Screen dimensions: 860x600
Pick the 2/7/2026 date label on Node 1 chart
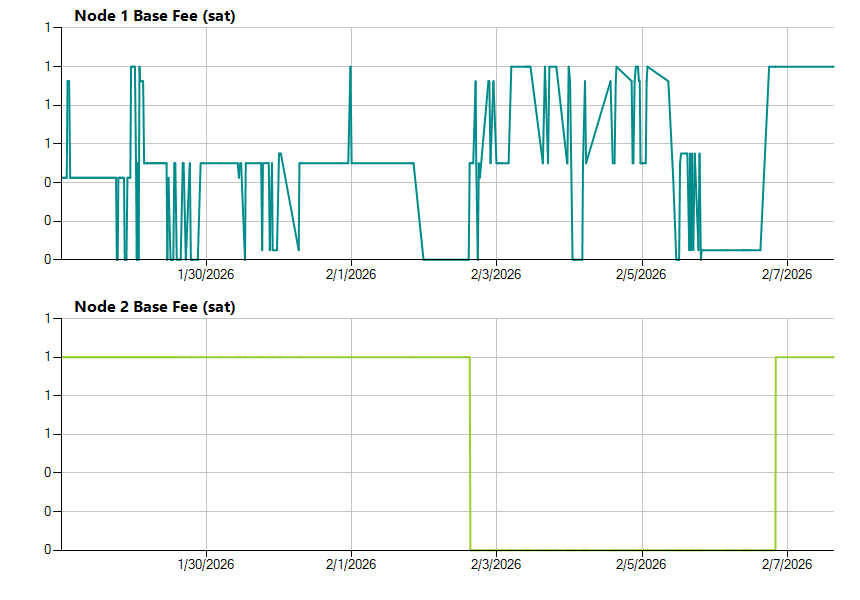(786, 274)
